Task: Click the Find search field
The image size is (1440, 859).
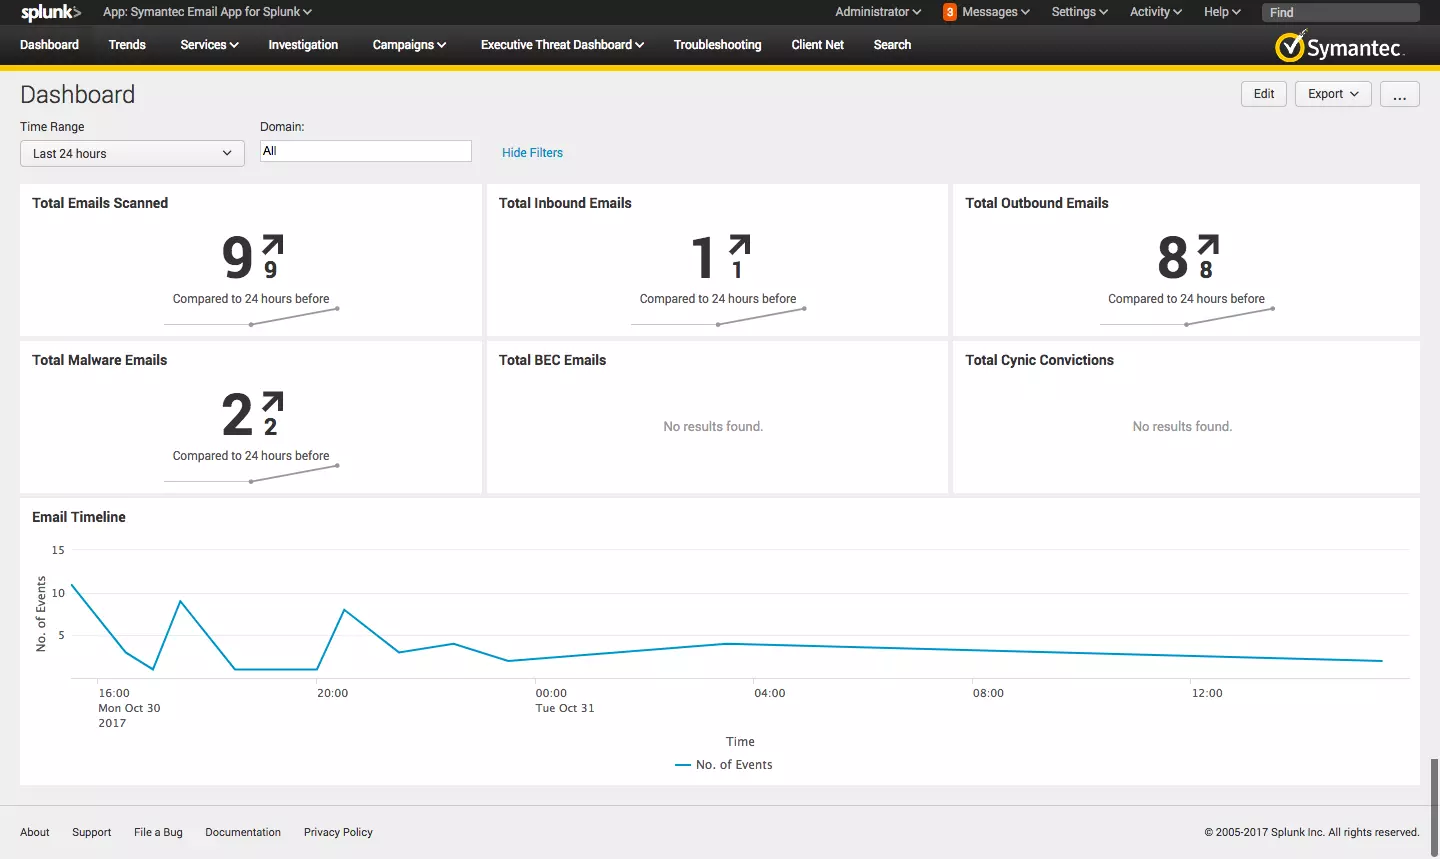Action: point(1341,12)
